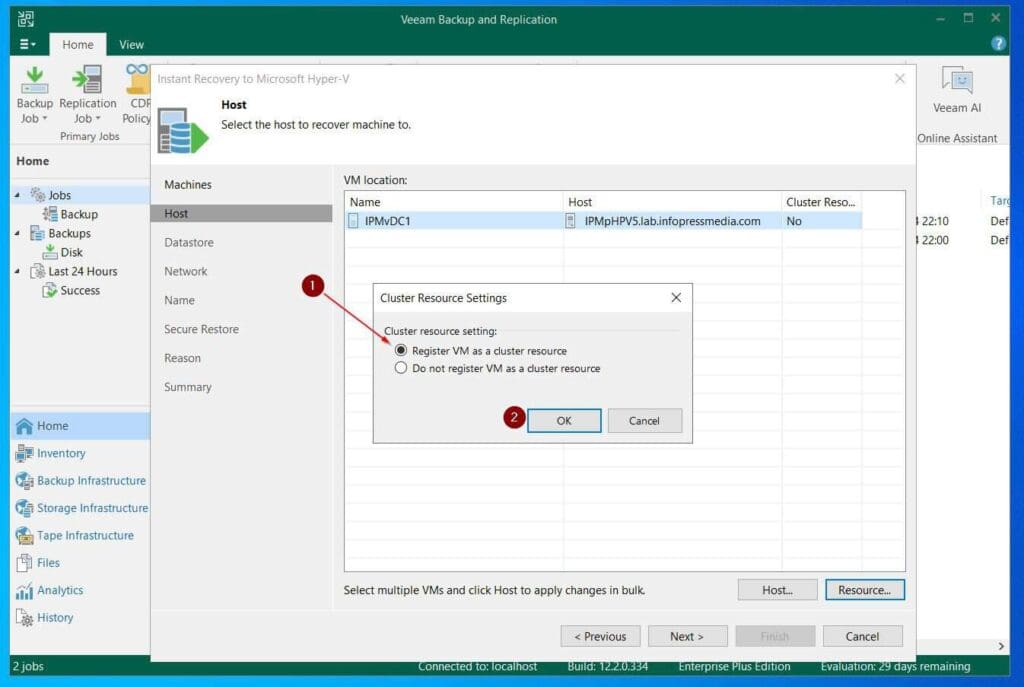
Task: Open Replication Job dropdown arrow
Action: click(98, 119)
